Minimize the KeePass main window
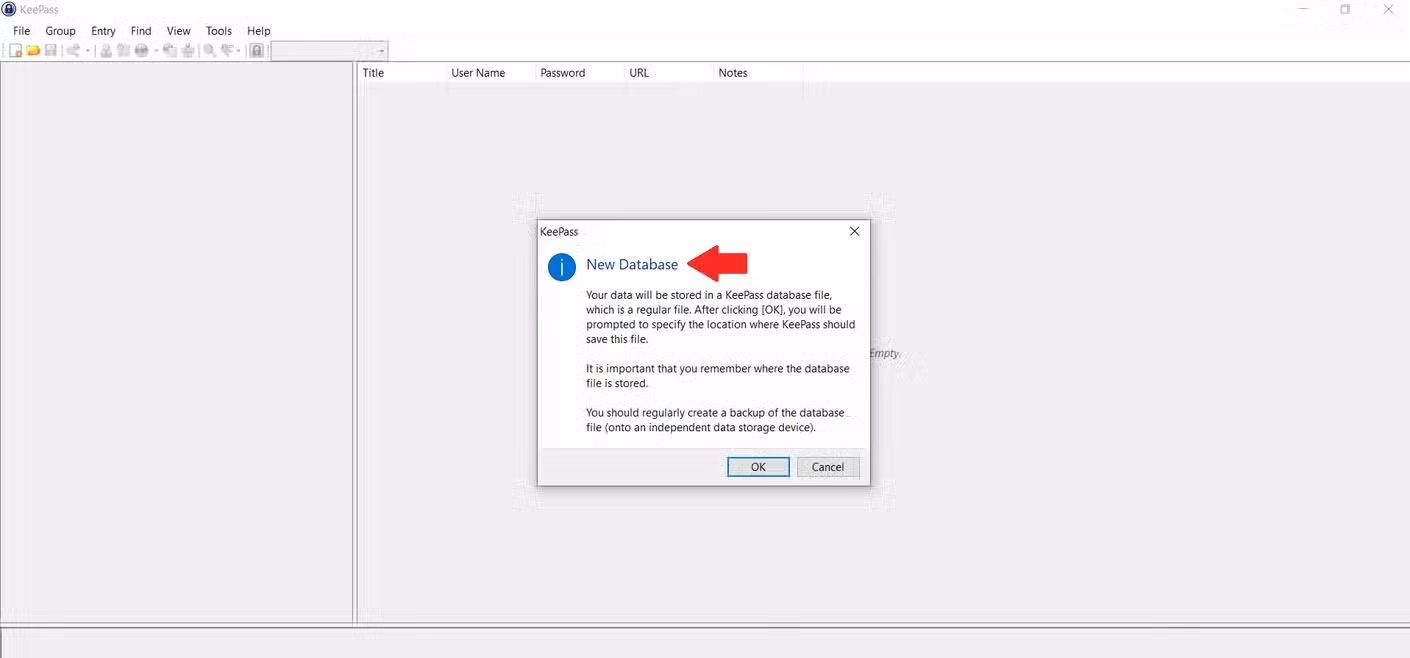The height and width of the screenshot is (658, 1410). tap(1303, 9)
